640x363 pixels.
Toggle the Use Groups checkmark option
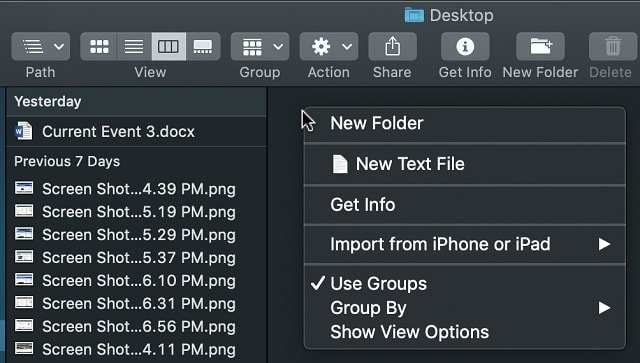464,283
